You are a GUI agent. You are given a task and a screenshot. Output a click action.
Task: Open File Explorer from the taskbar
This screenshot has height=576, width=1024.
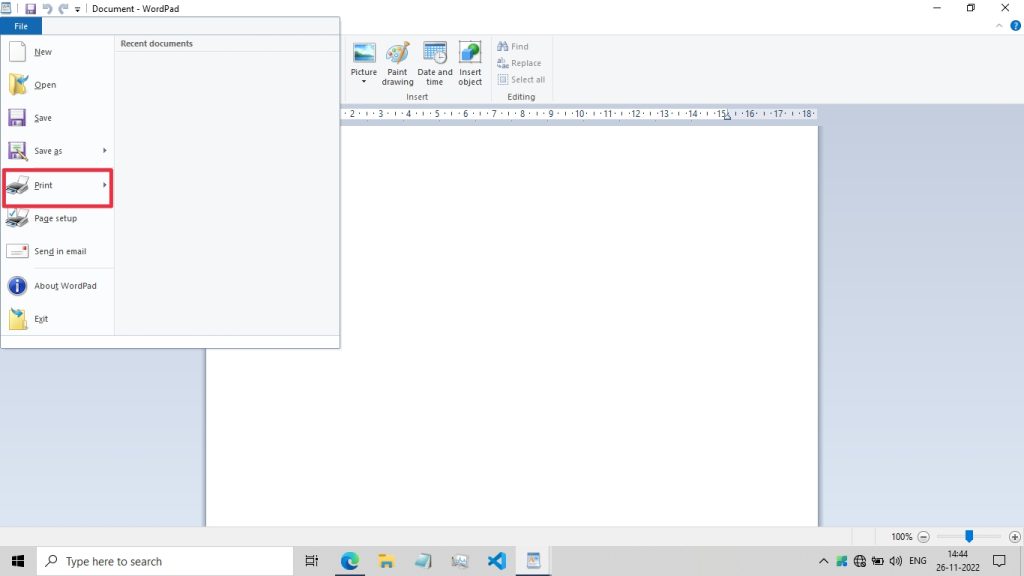tap(386, 561)
